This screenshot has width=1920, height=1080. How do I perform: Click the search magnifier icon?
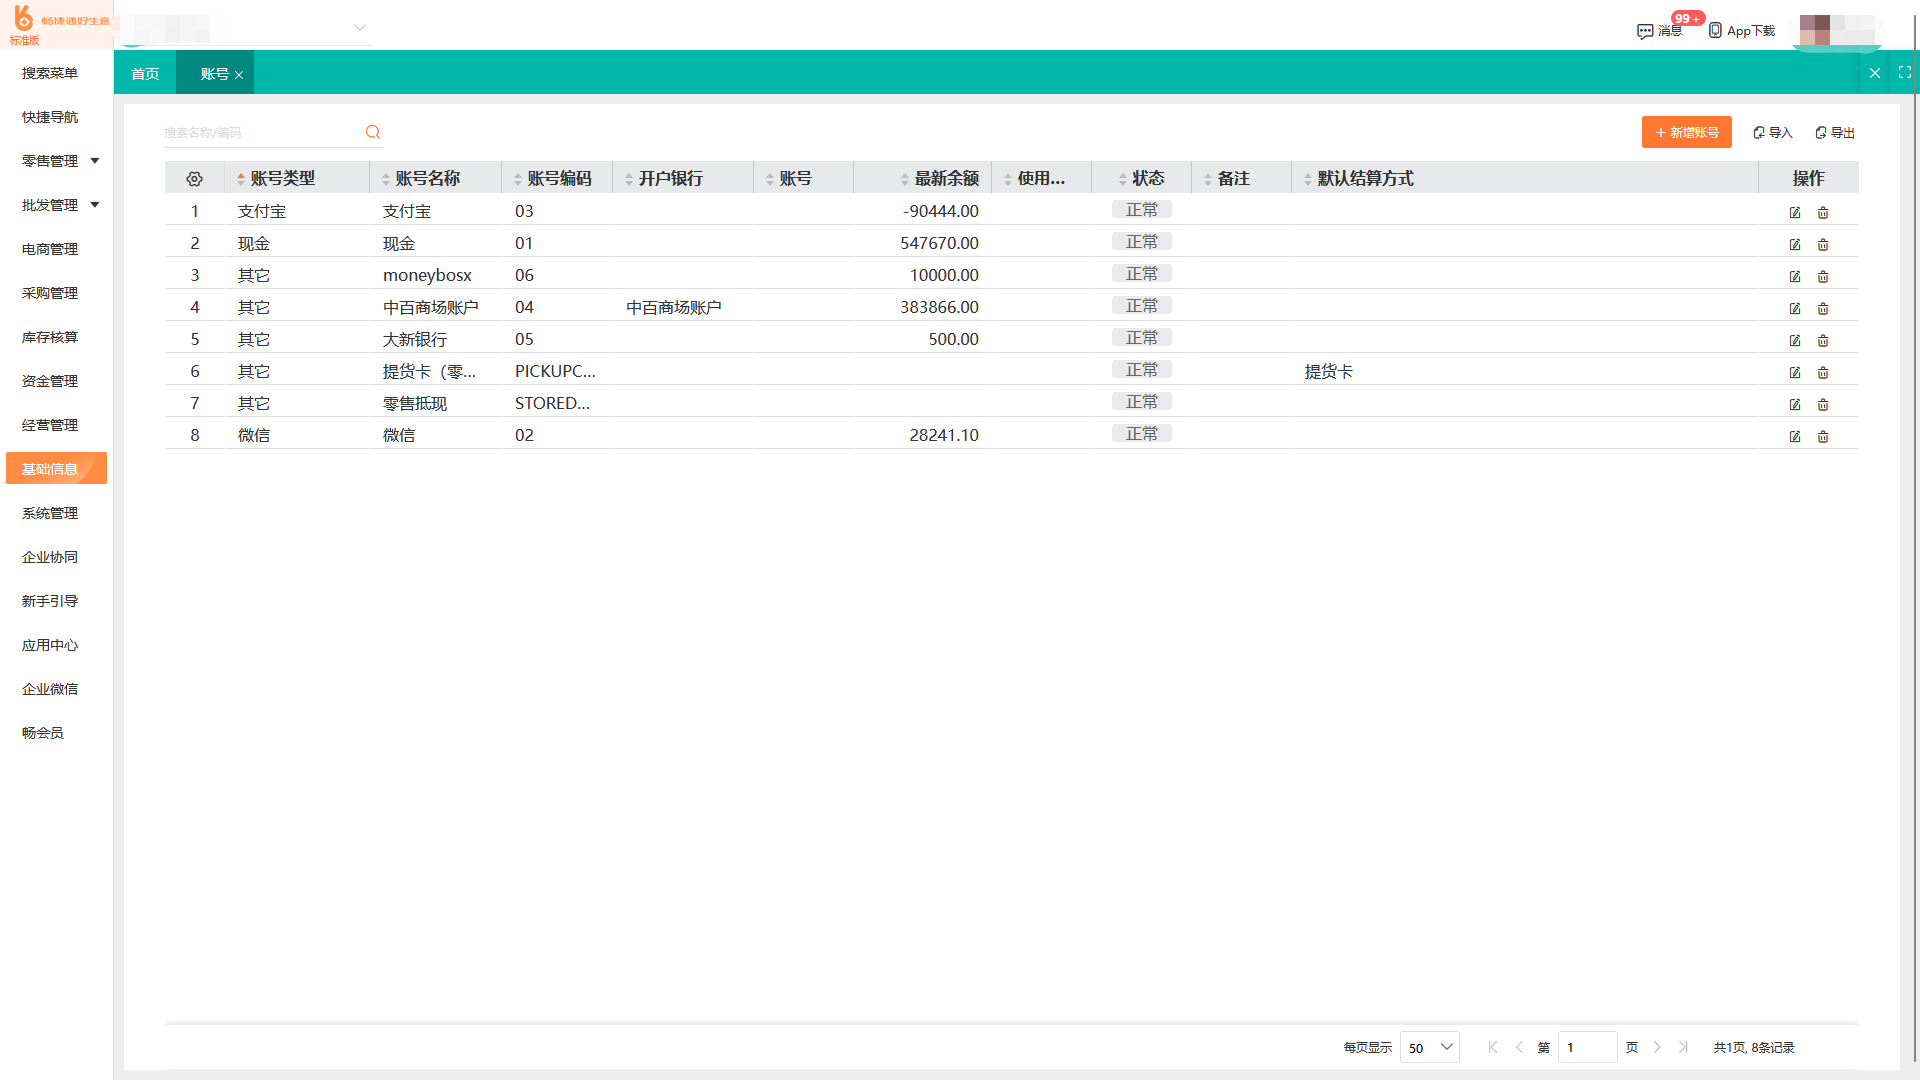coord(373,132)
